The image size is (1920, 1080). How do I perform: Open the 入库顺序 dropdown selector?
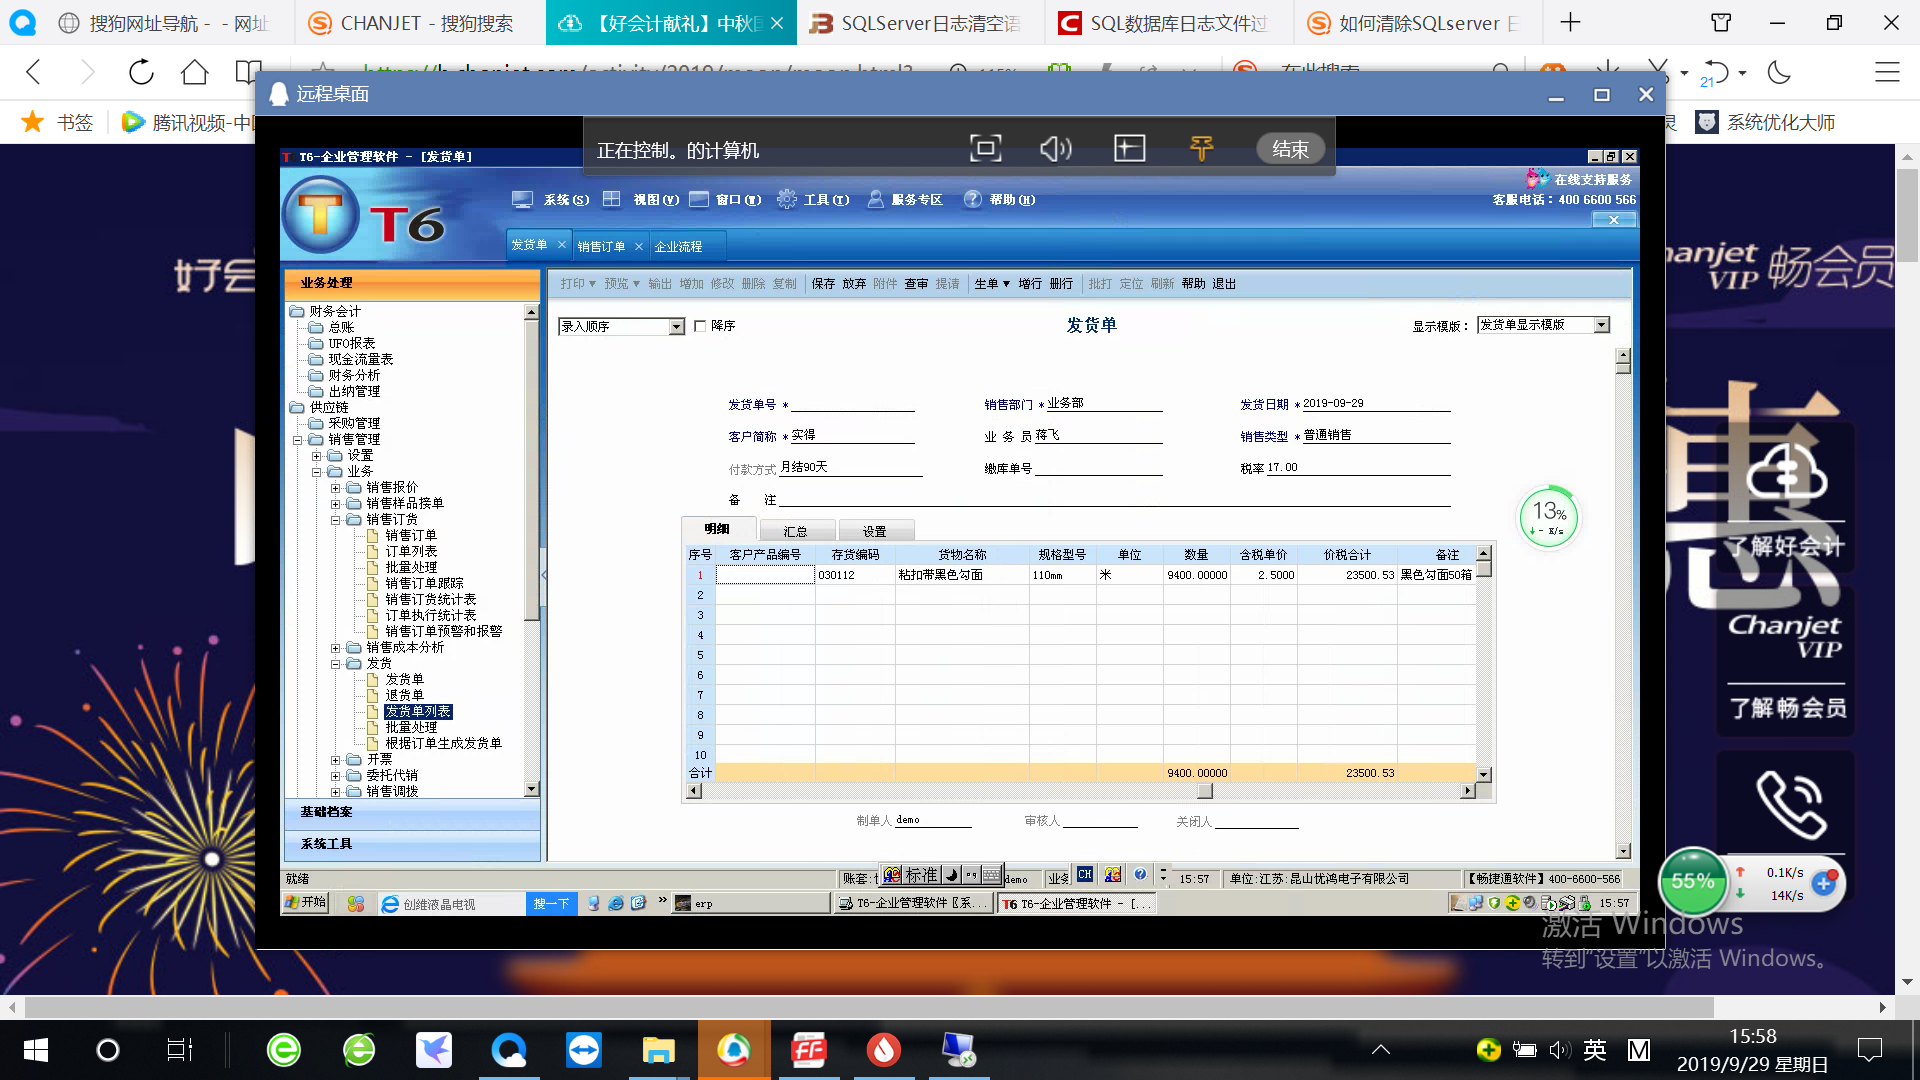tap(674, 326)
